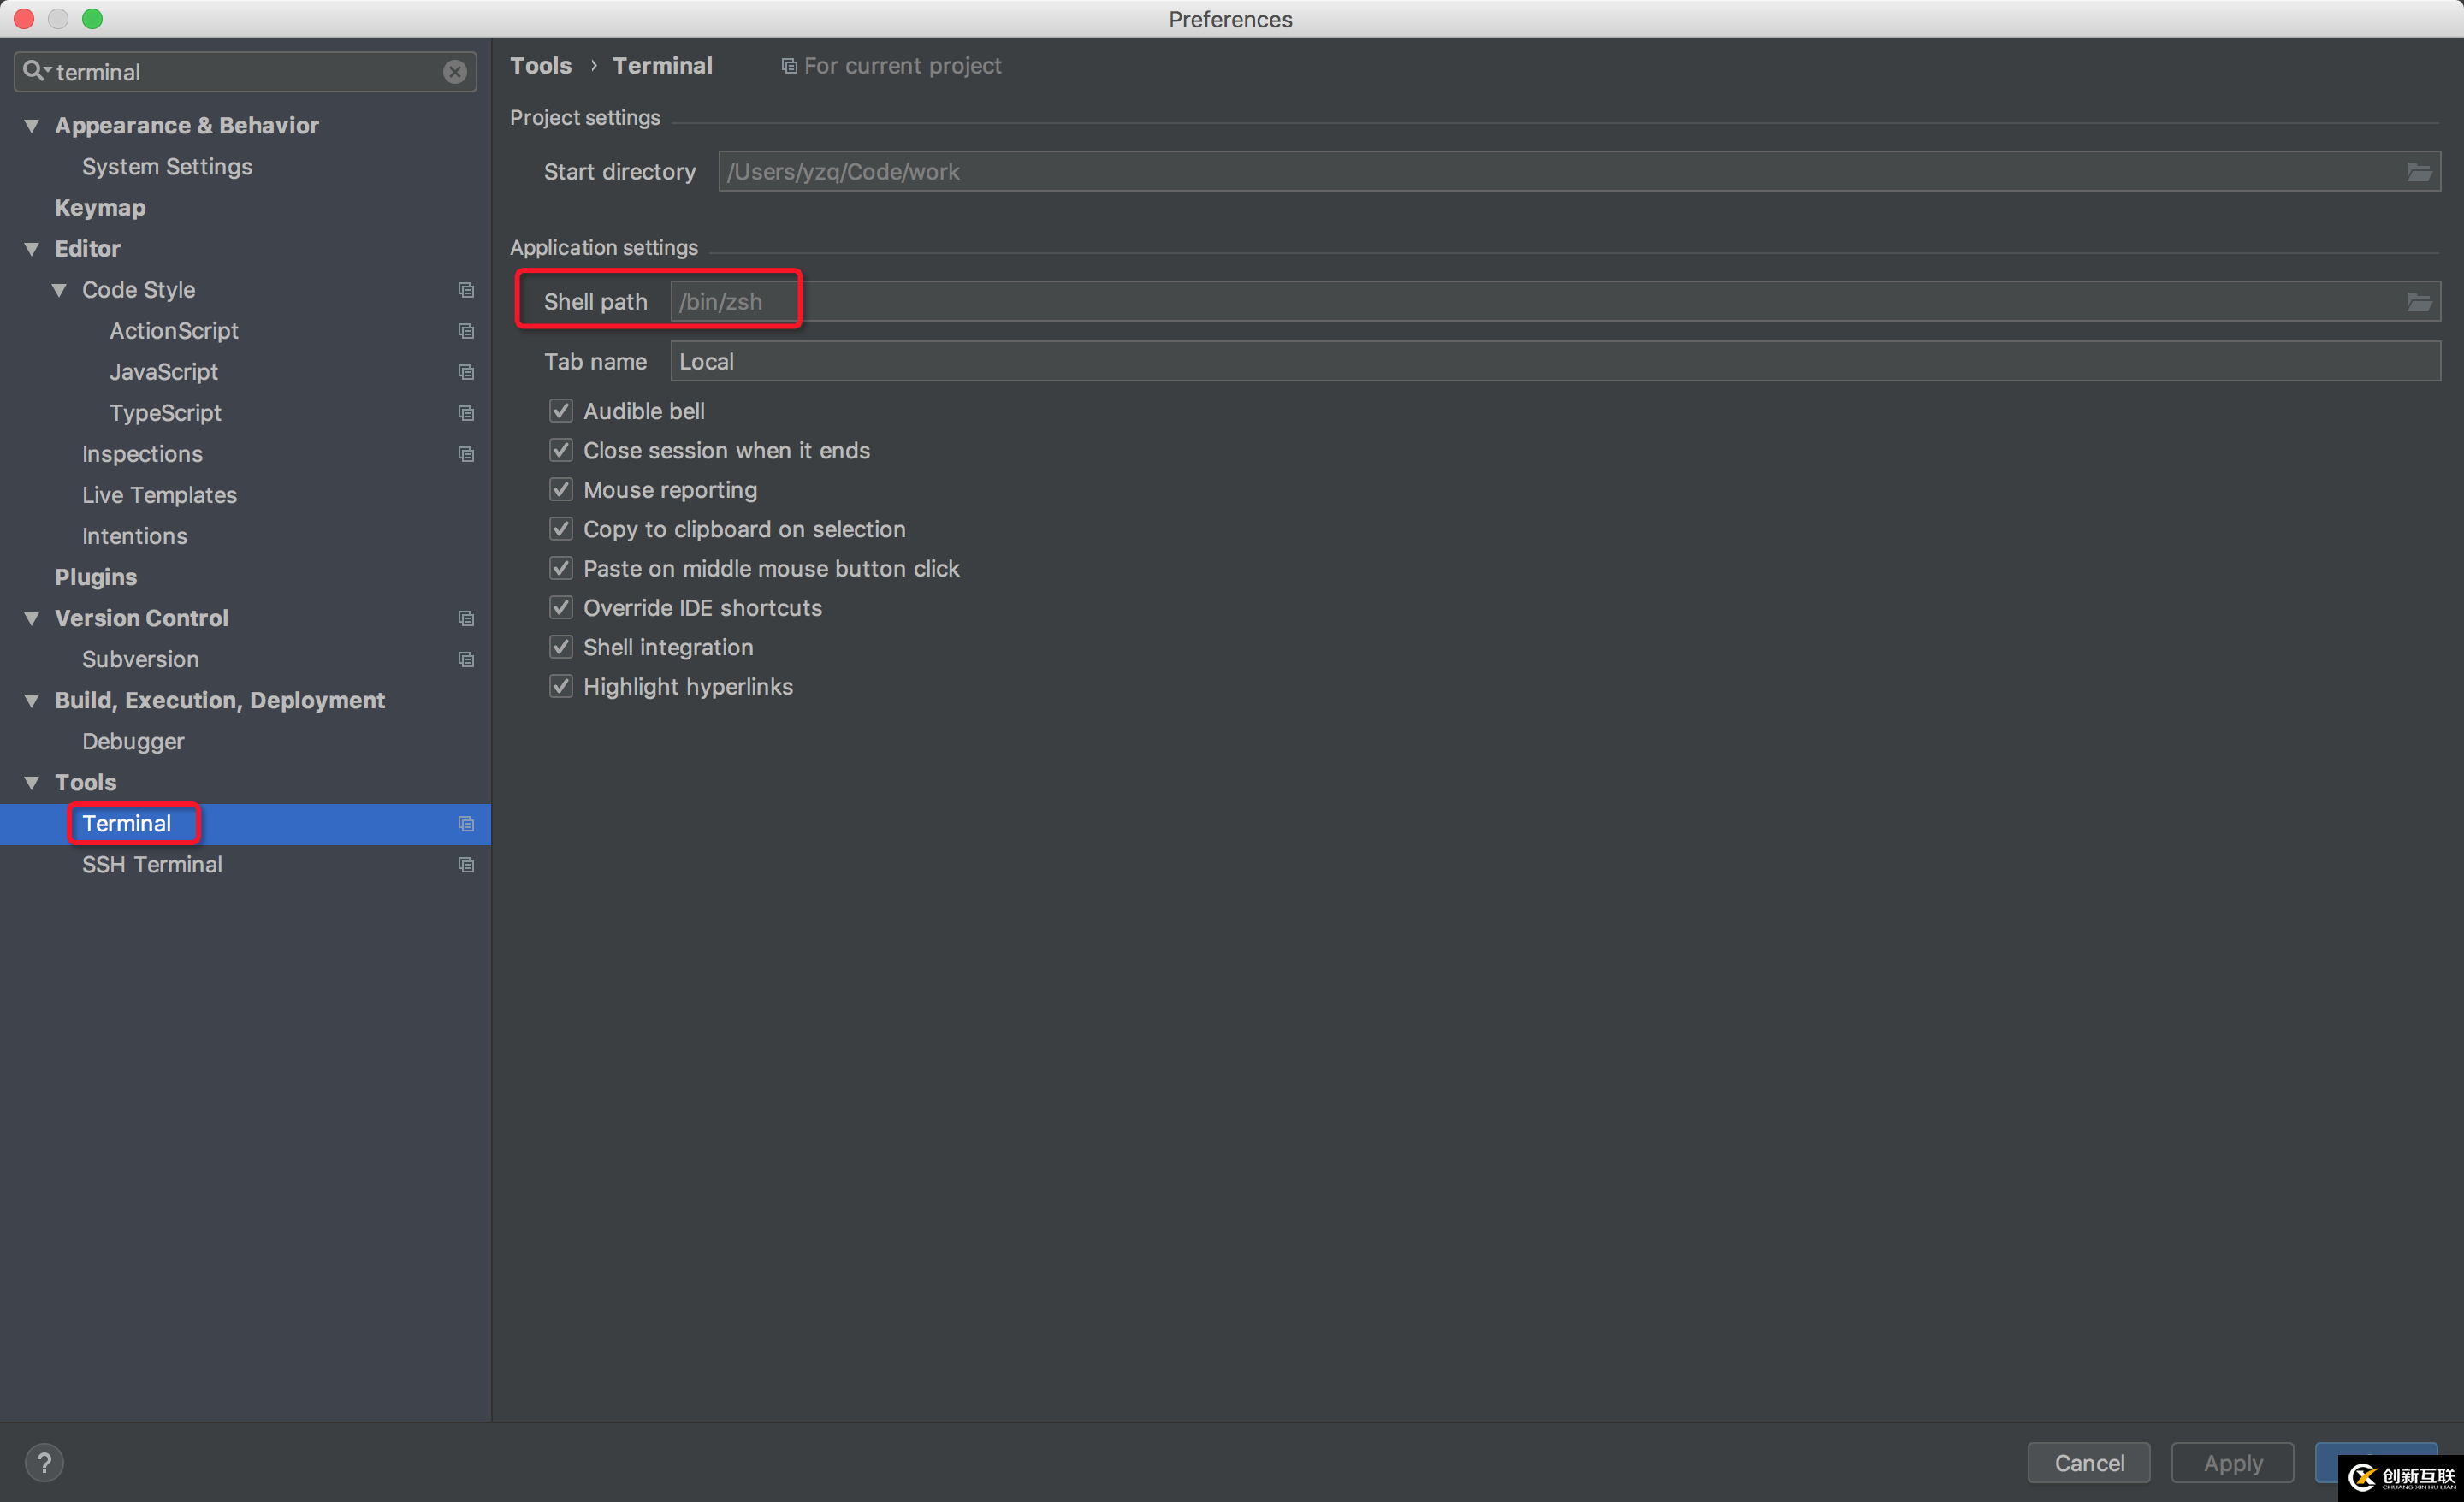This screenshot has width=2464, height=1502.
Task: Disable the Override IDE shortcuts checkbox
Action: (560, 608)
